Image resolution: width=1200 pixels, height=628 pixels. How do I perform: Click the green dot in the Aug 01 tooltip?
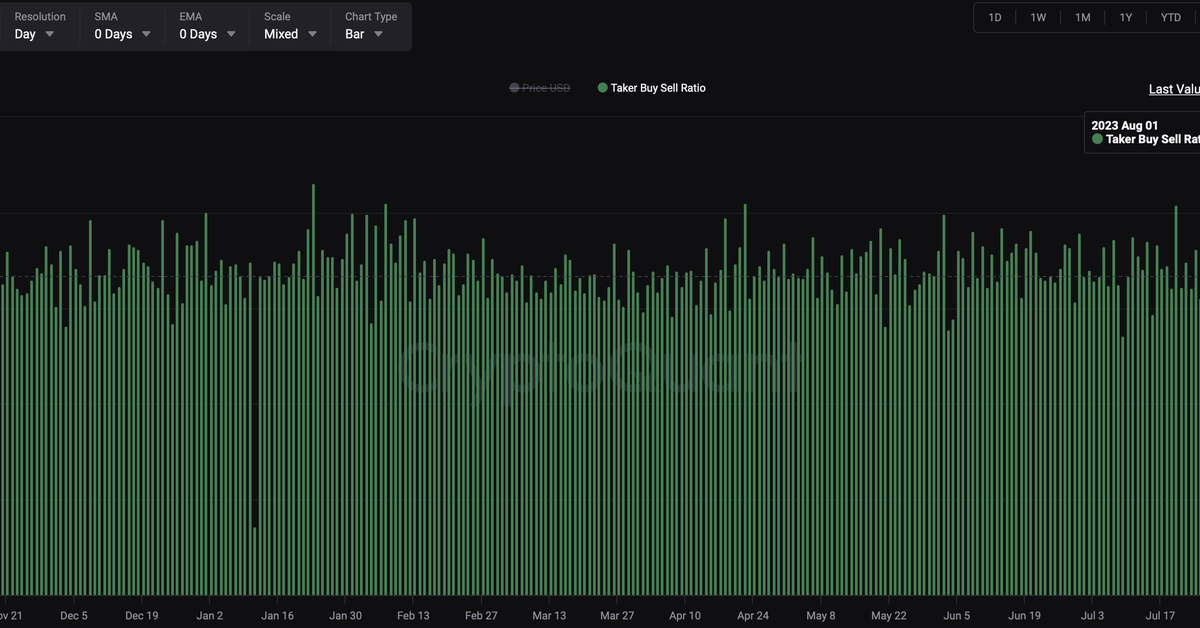[1097, 140]
